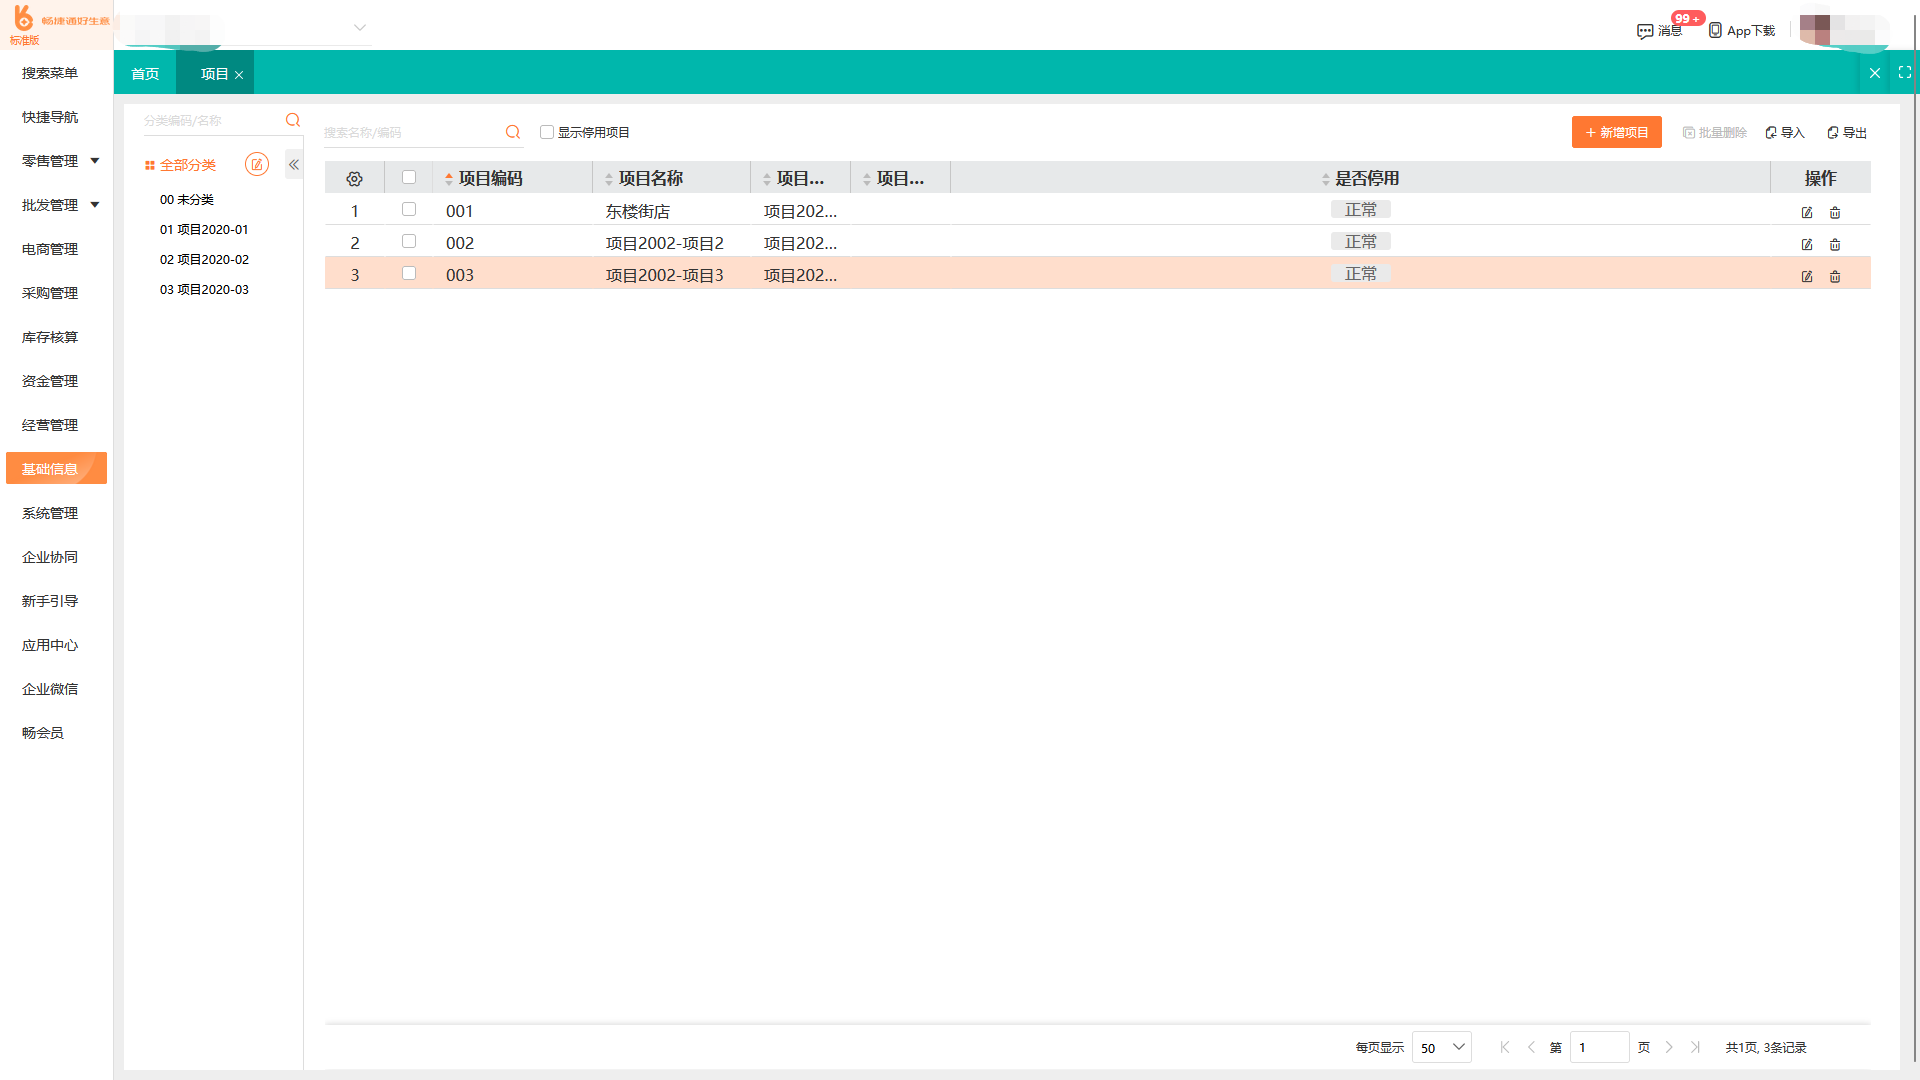Screen dimensions: 1920x1080
Task: Switch to the 首页 tab
Action: coord(145,73)
